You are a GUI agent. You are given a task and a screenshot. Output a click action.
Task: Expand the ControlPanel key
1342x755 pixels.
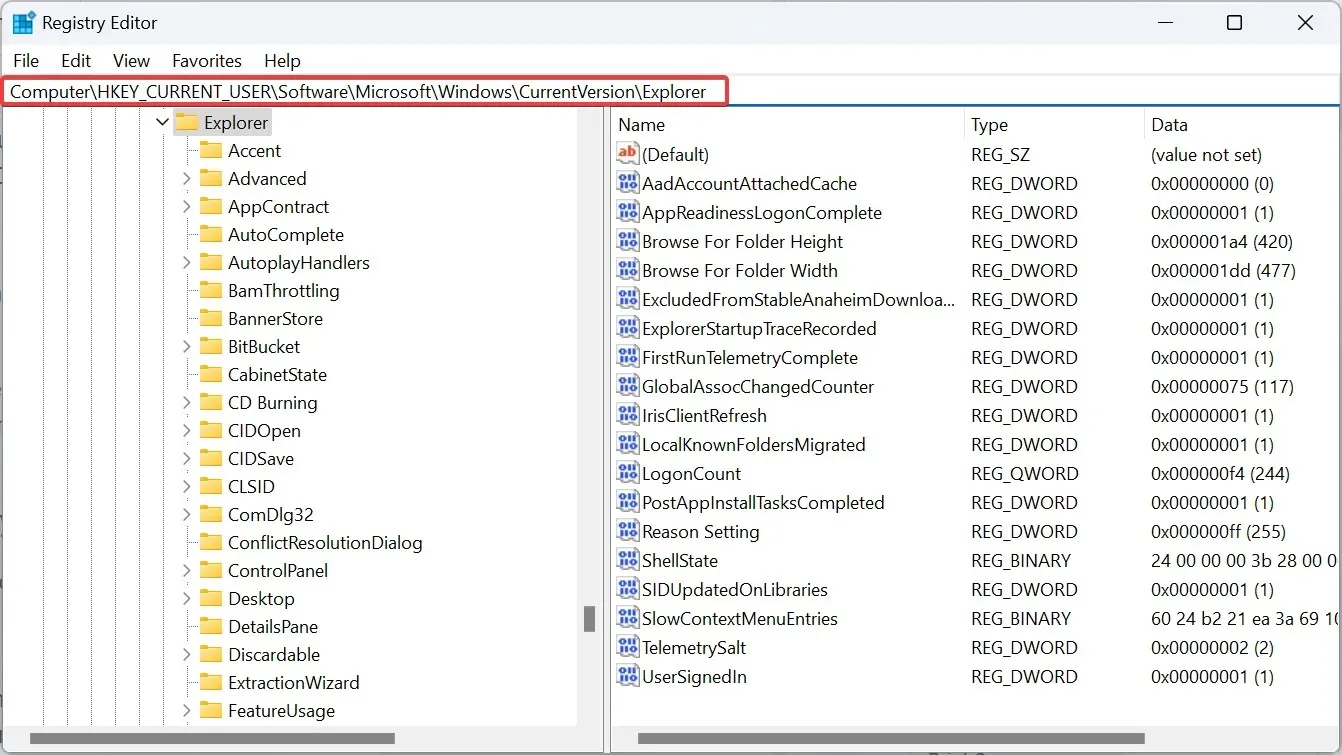pos(187,570)
